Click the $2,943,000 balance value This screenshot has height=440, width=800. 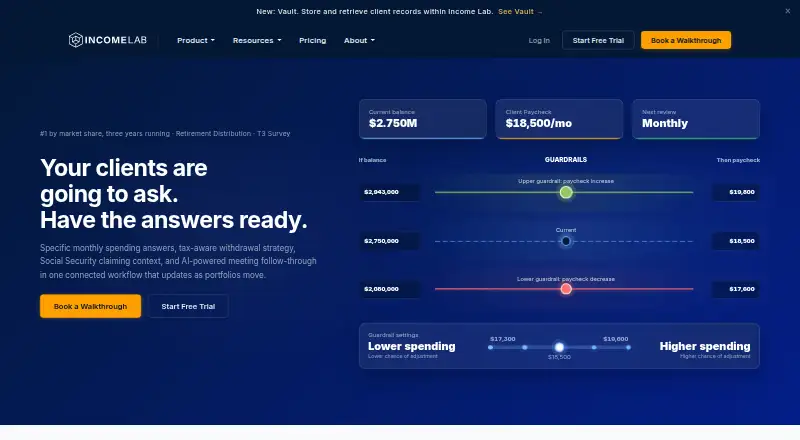[381, 192]
